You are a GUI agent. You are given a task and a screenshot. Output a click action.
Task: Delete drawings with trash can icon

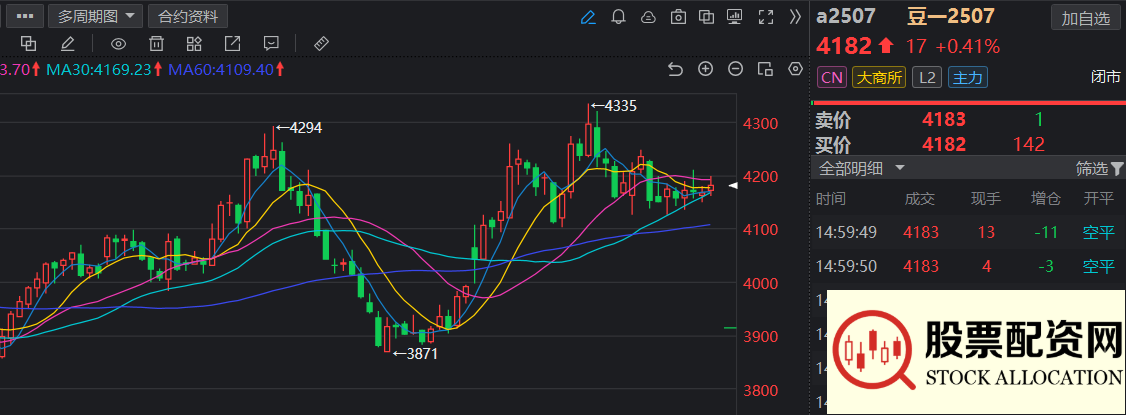tap(156, 44)
